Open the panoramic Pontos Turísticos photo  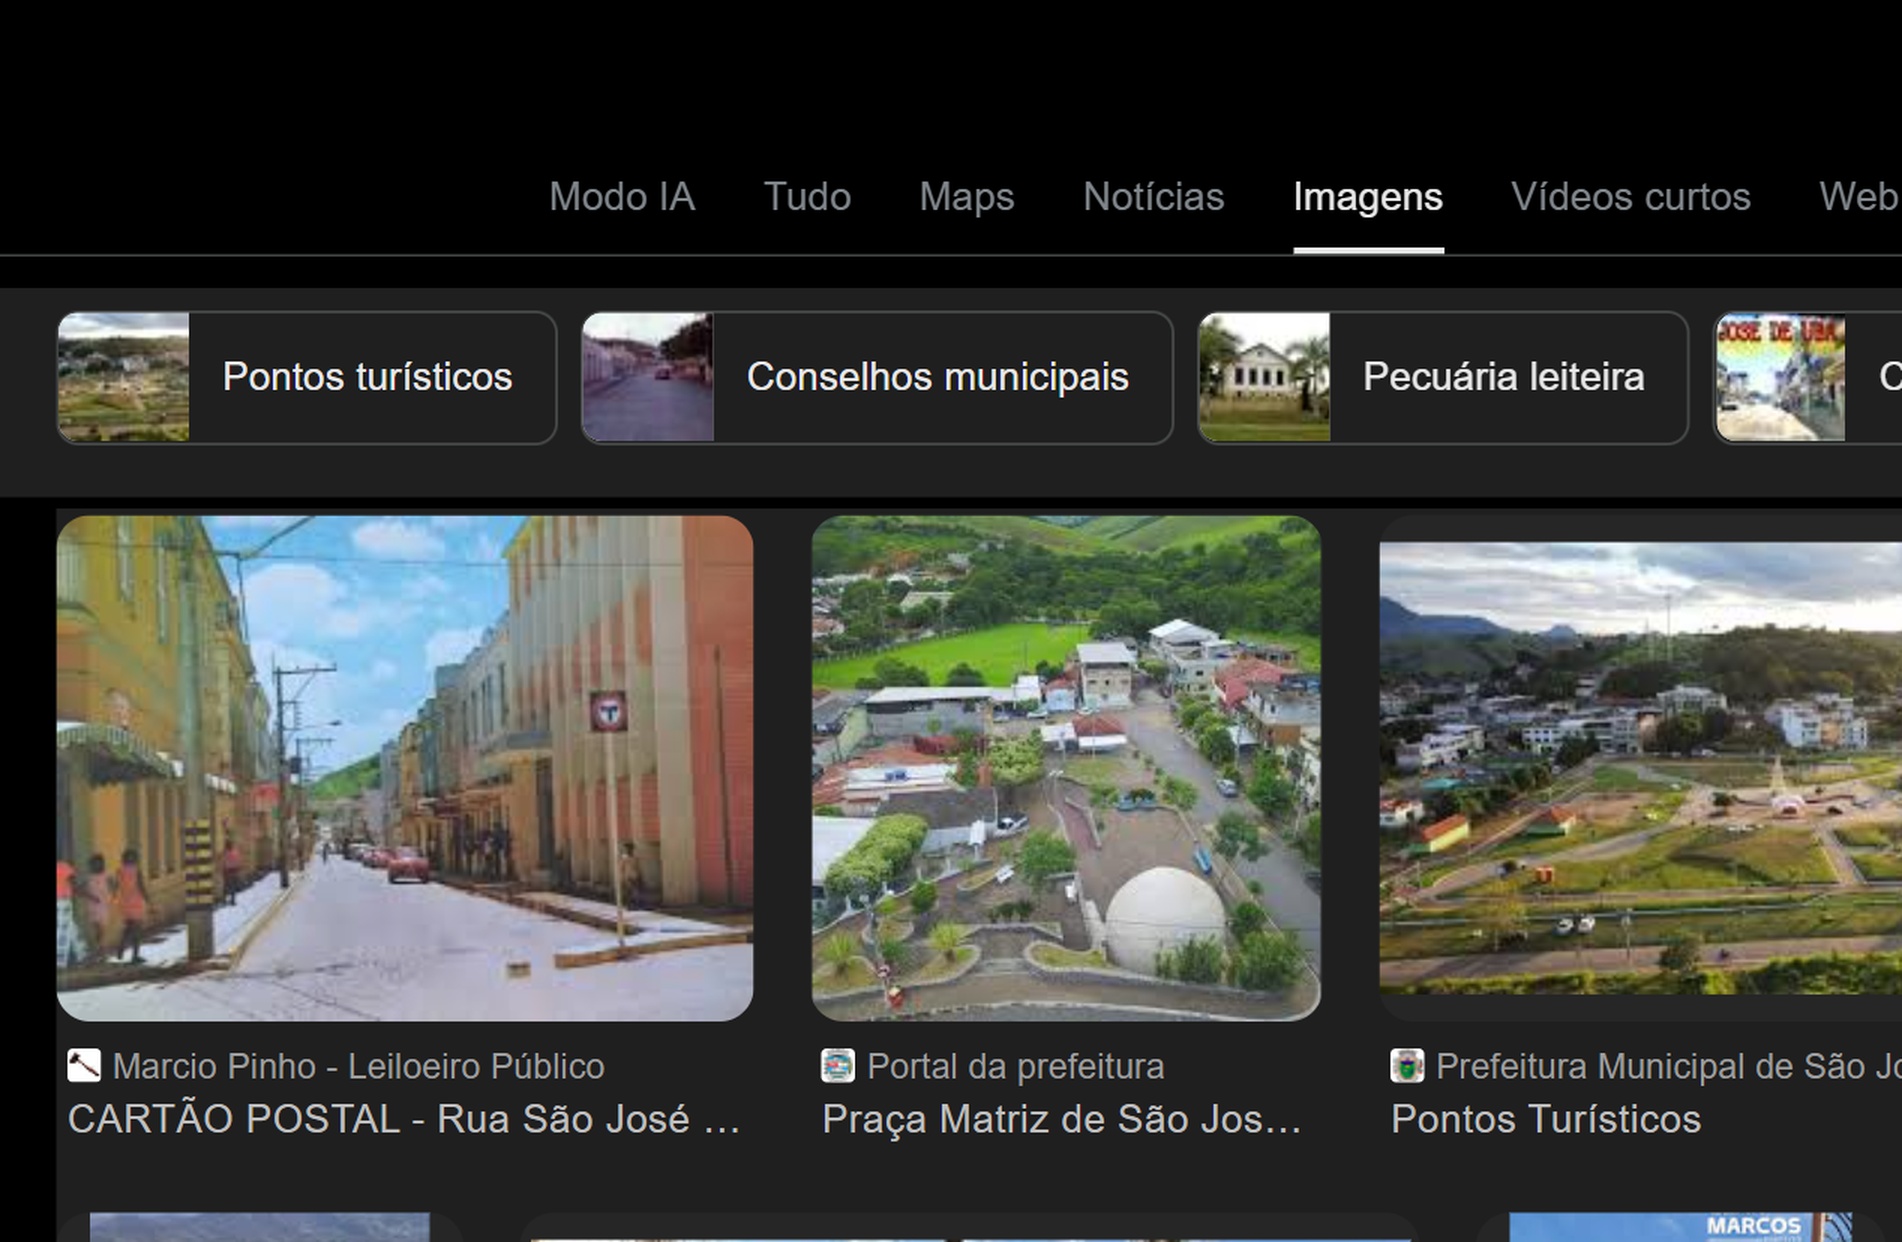coord(1640,768)
